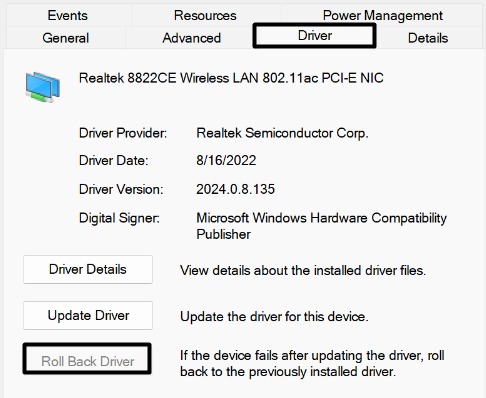Select the highlighted Driver tab
The image size is (486, 398).
point(315,35)
